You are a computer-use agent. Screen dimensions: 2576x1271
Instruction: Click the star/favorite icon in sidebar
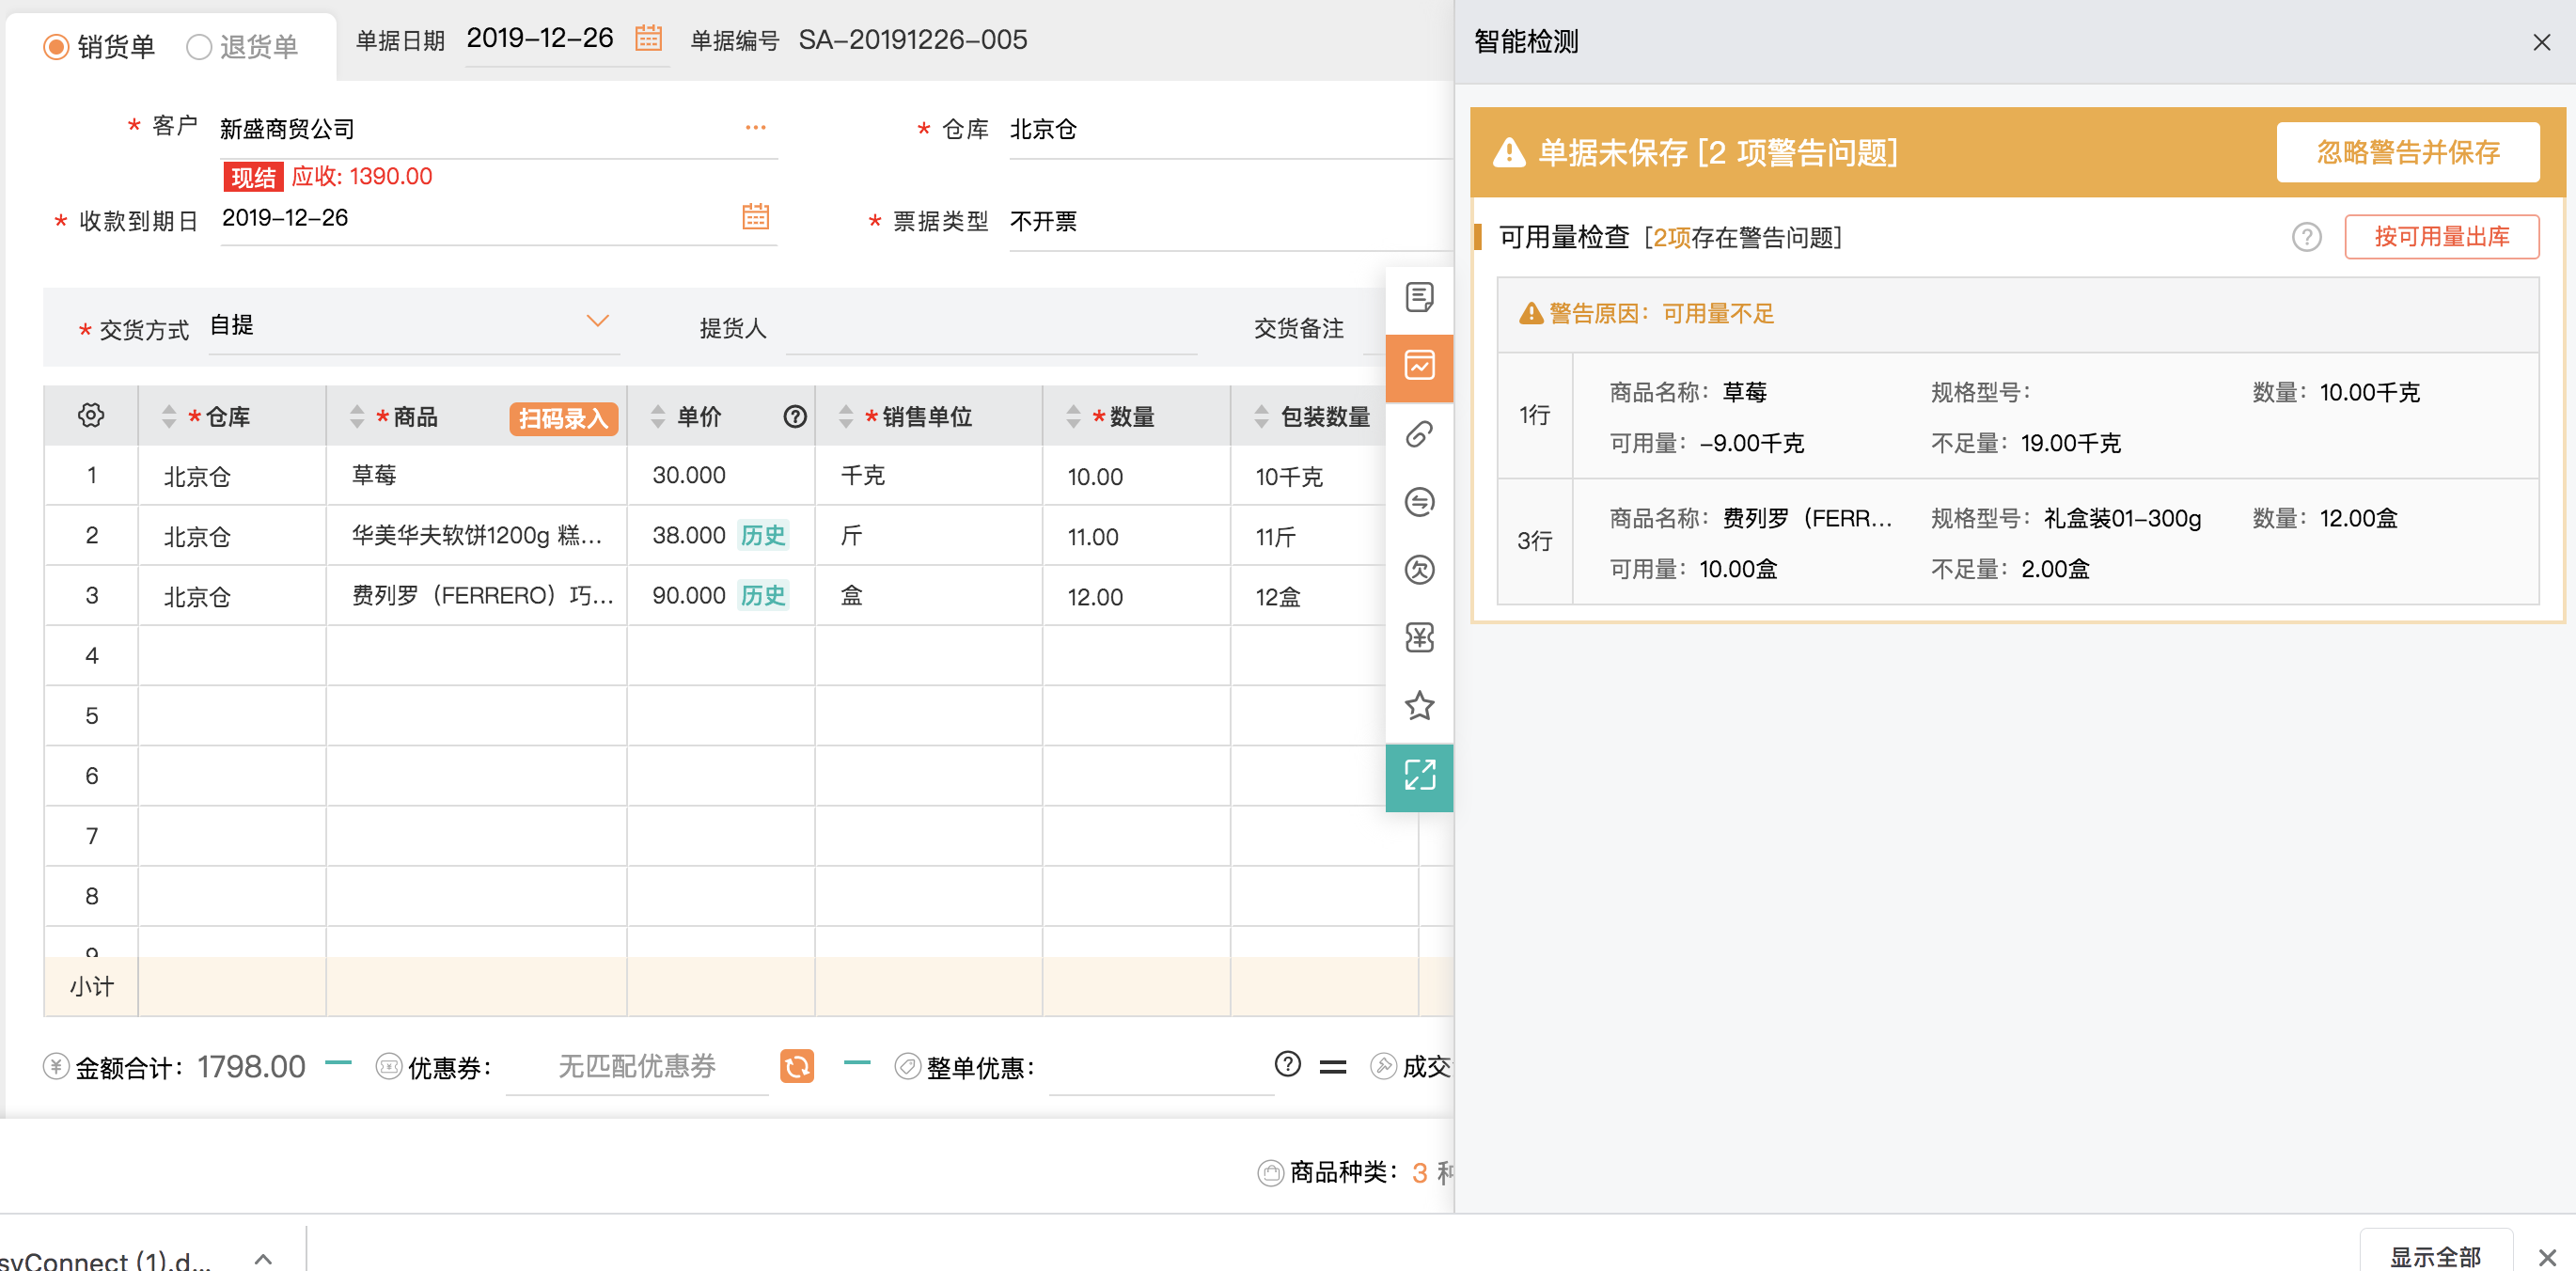click(x=1416, y=706)
